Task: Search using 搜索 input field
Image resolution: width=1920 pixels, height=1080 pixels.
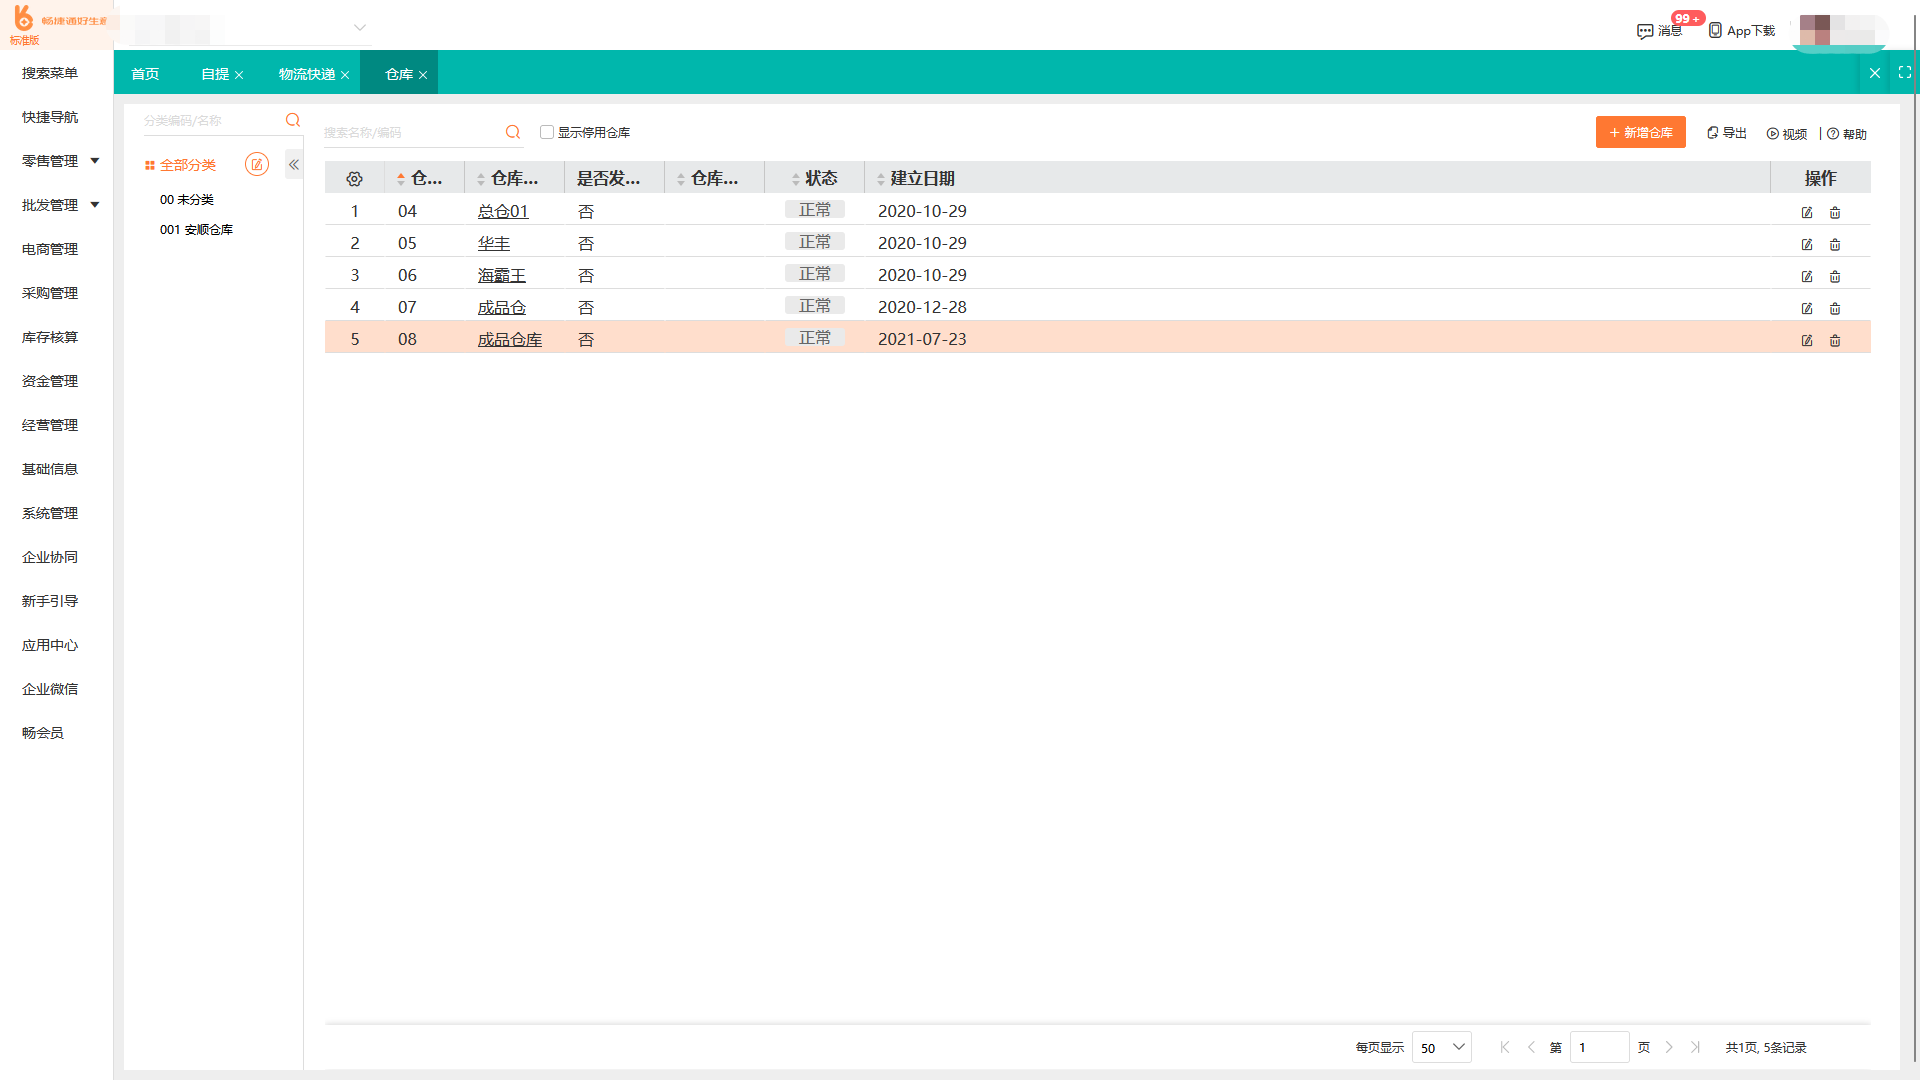Action: click(x=411, y=132)
